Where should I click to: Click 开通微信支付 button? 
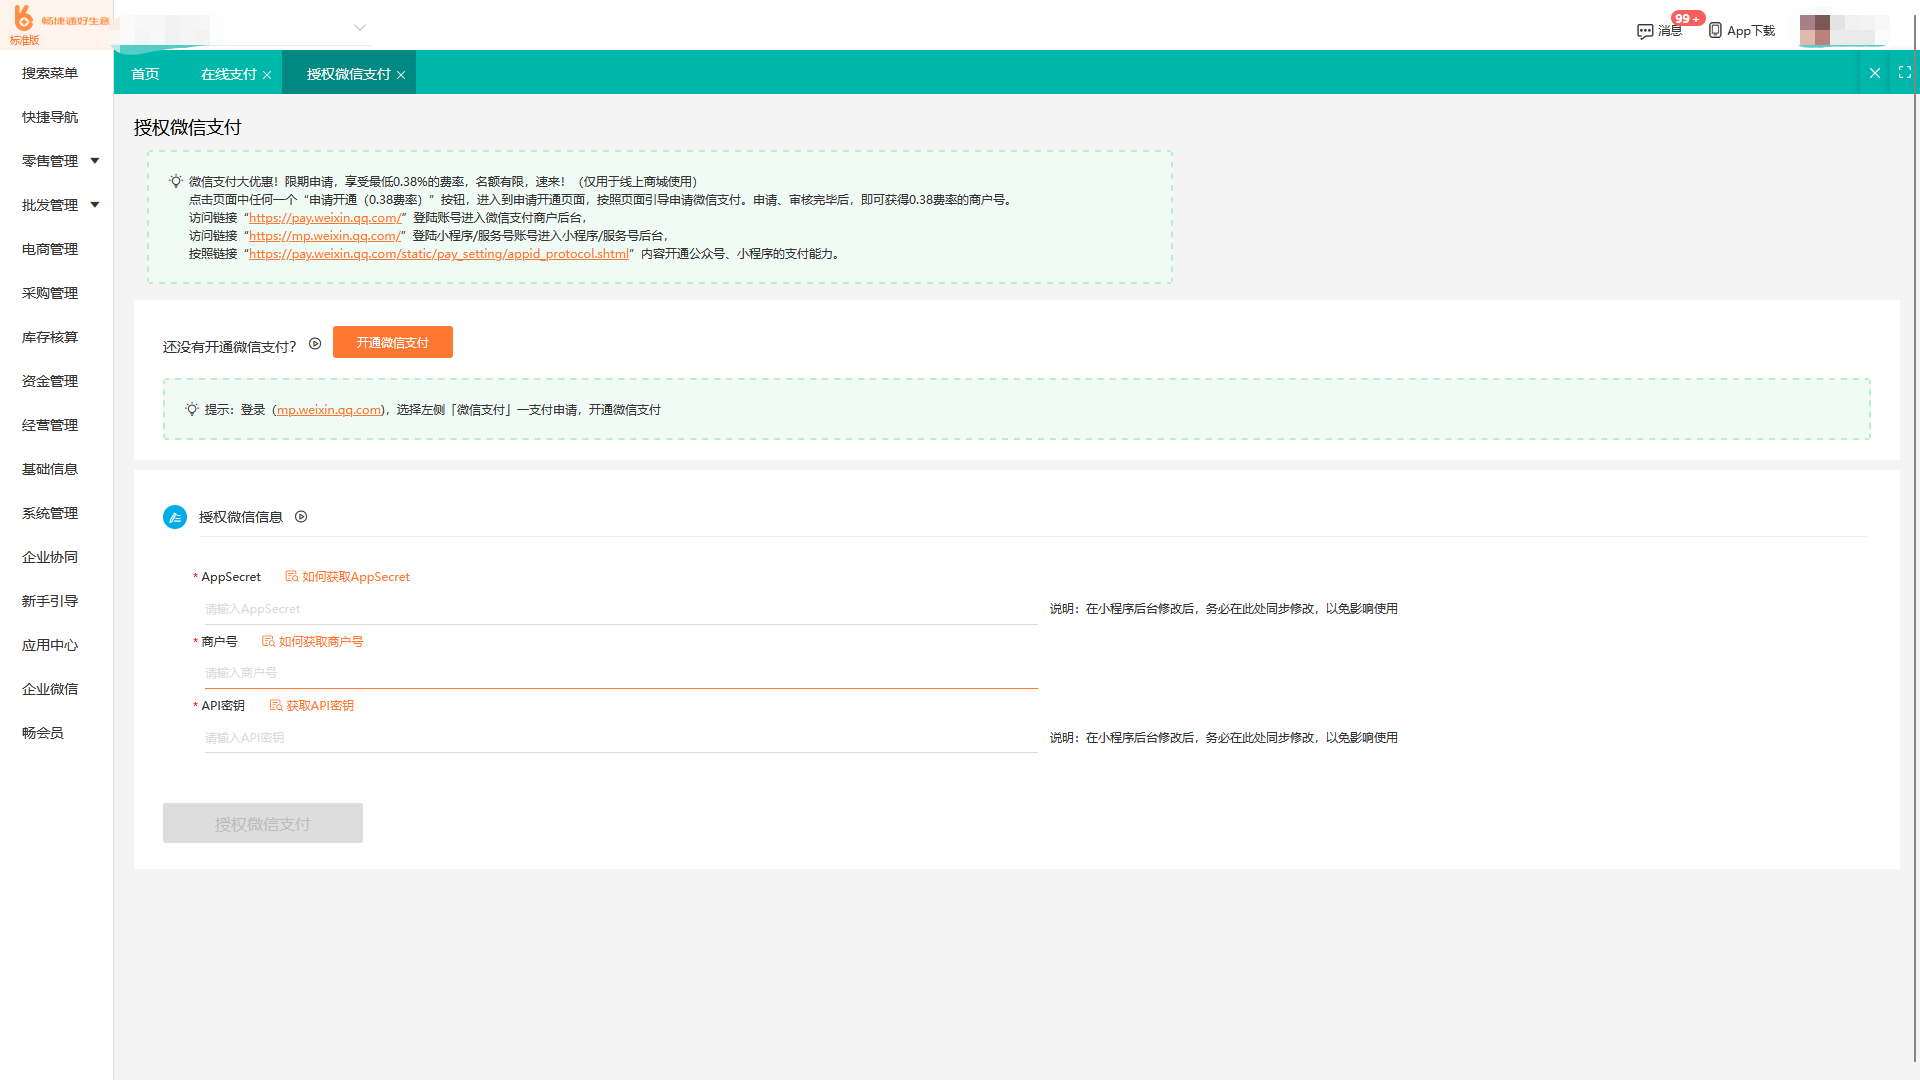[x=392, y=342]
